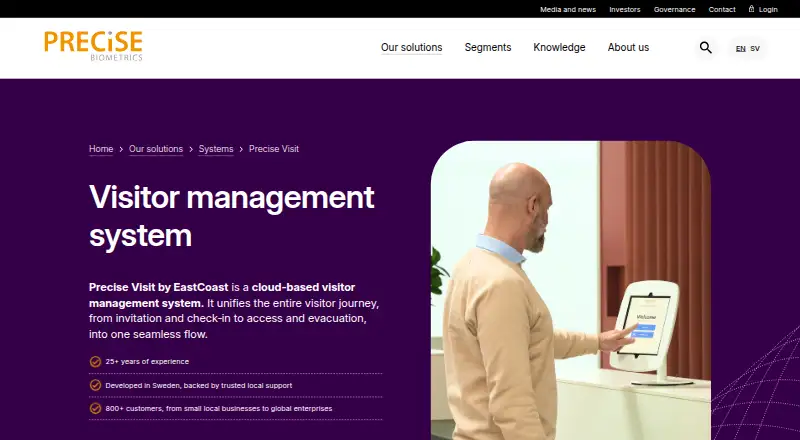Viewport: 800px width, 440px height.
Task: Open the Contact page
Action: point(722,9)
